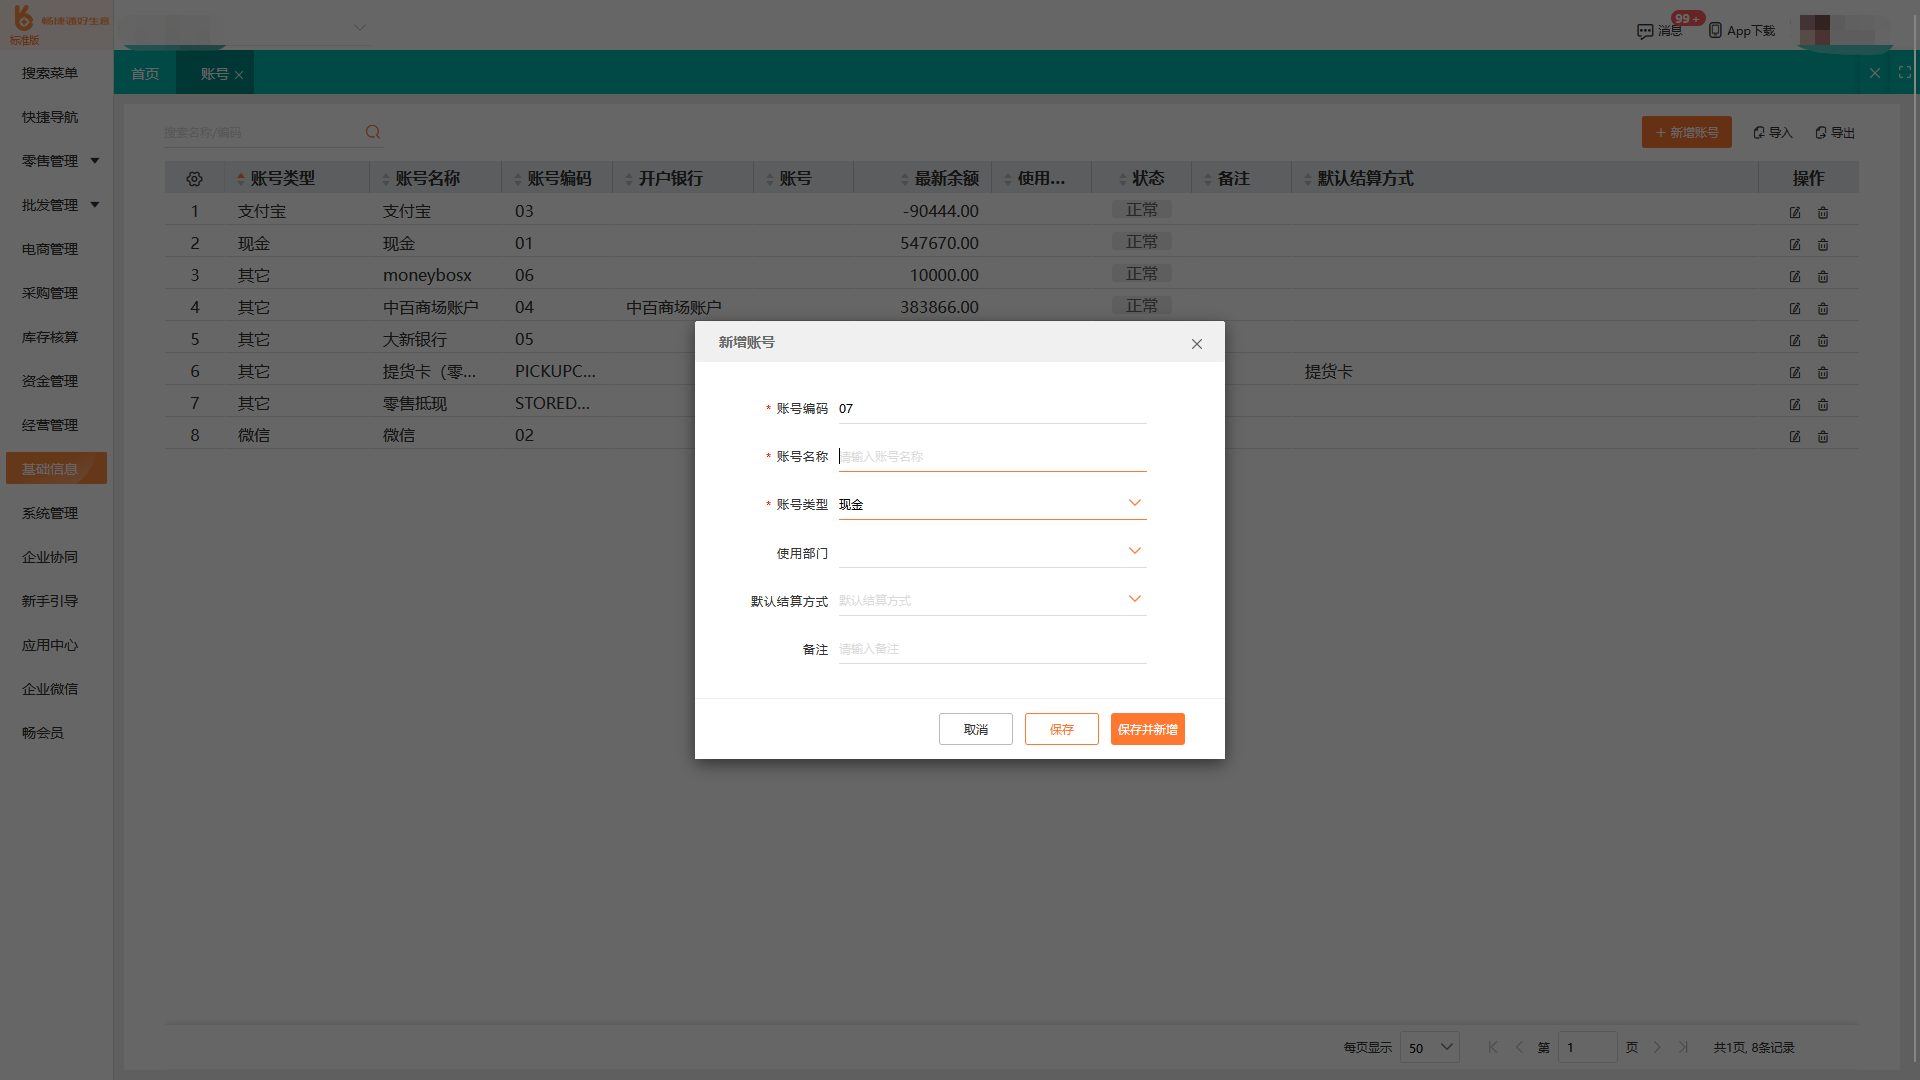Click 取消 button to dismiss dialog
The width and height of the screenshot is (1920, 1080).
[x=976, y=729]
